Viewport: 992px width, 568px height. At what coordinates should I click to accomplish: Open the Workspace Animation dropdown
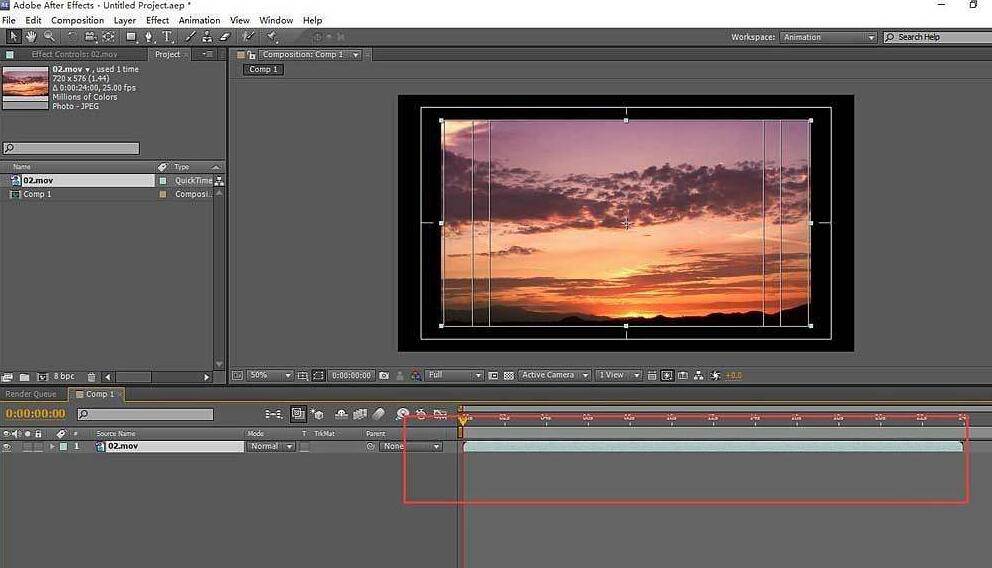[829, 37]
